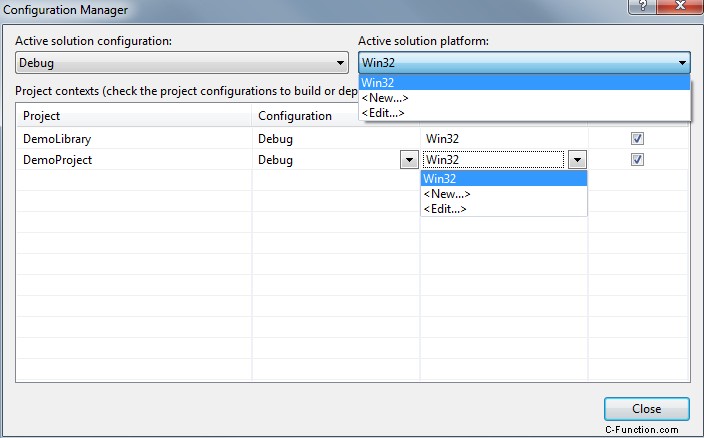The image size is (704, 438).
Task: Open the Active solution configuration dropdown
Action: (x=182, y=62)
